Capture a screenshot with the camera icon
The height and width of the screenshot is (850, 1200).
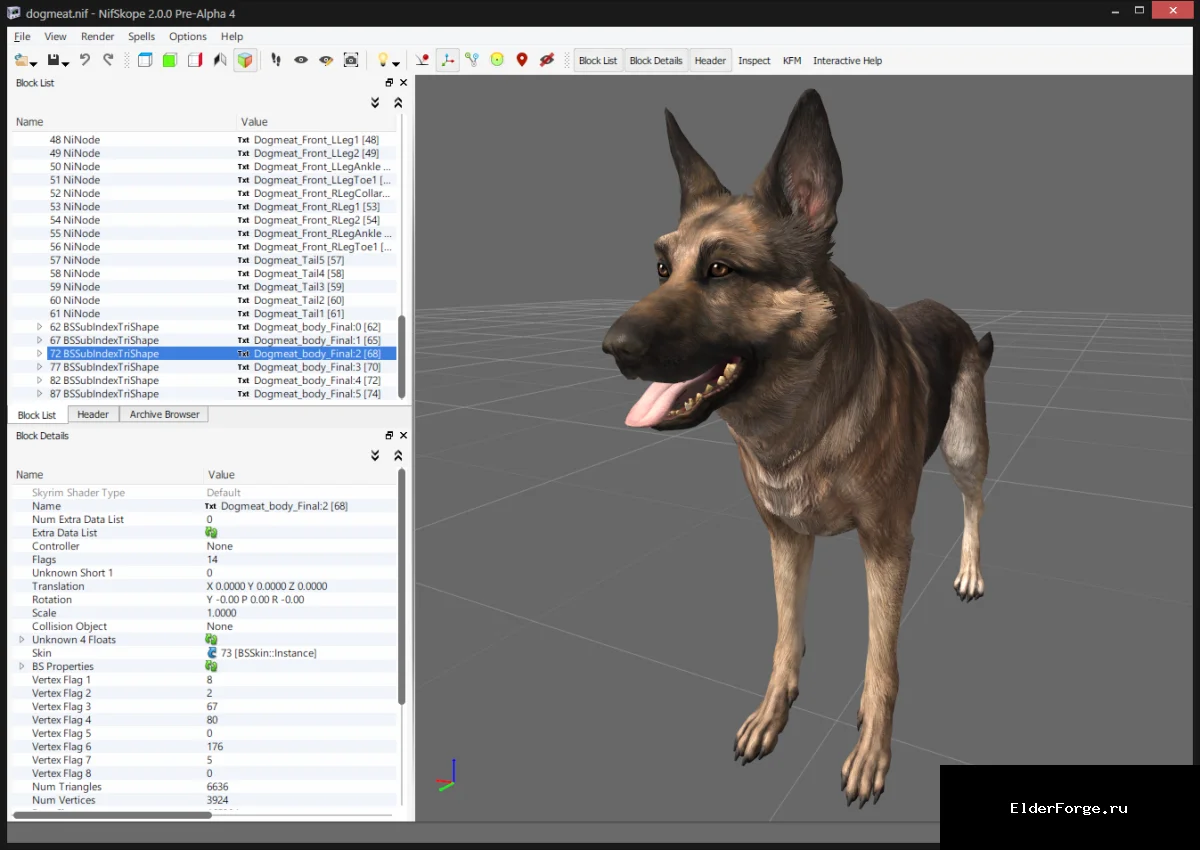351,60
